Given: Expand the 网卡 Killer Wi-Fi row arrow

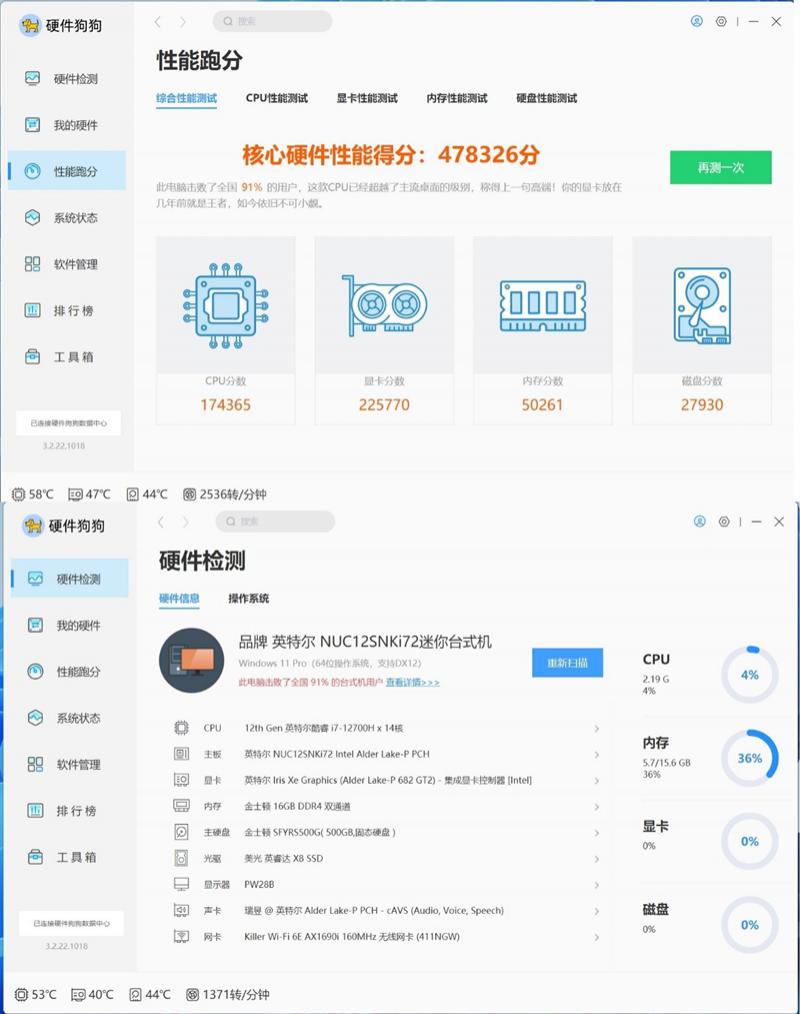Looking at the screenshot, I should [x=597, y=938].
